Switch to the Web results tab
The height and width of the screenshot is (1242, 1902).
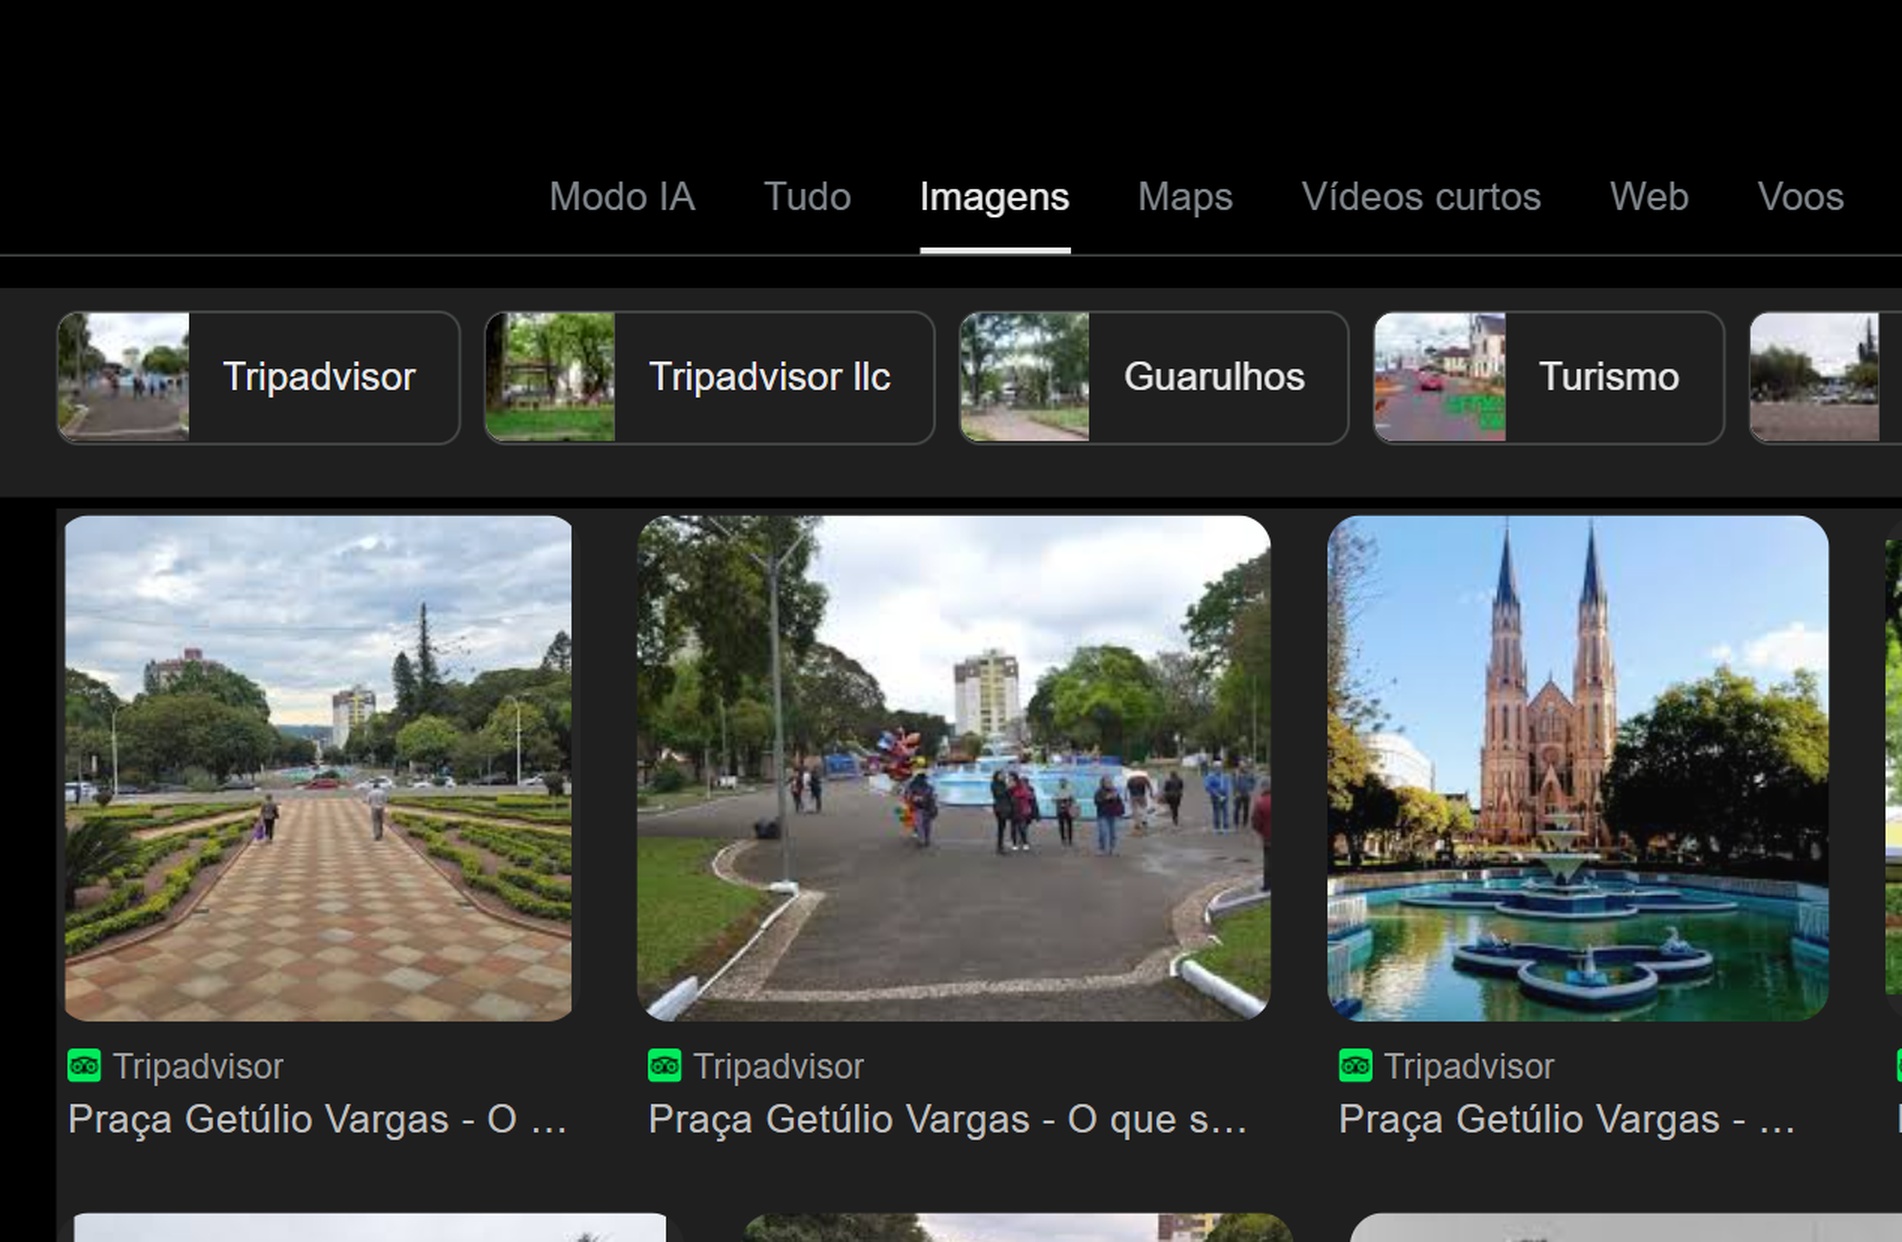click(1649, 197)
